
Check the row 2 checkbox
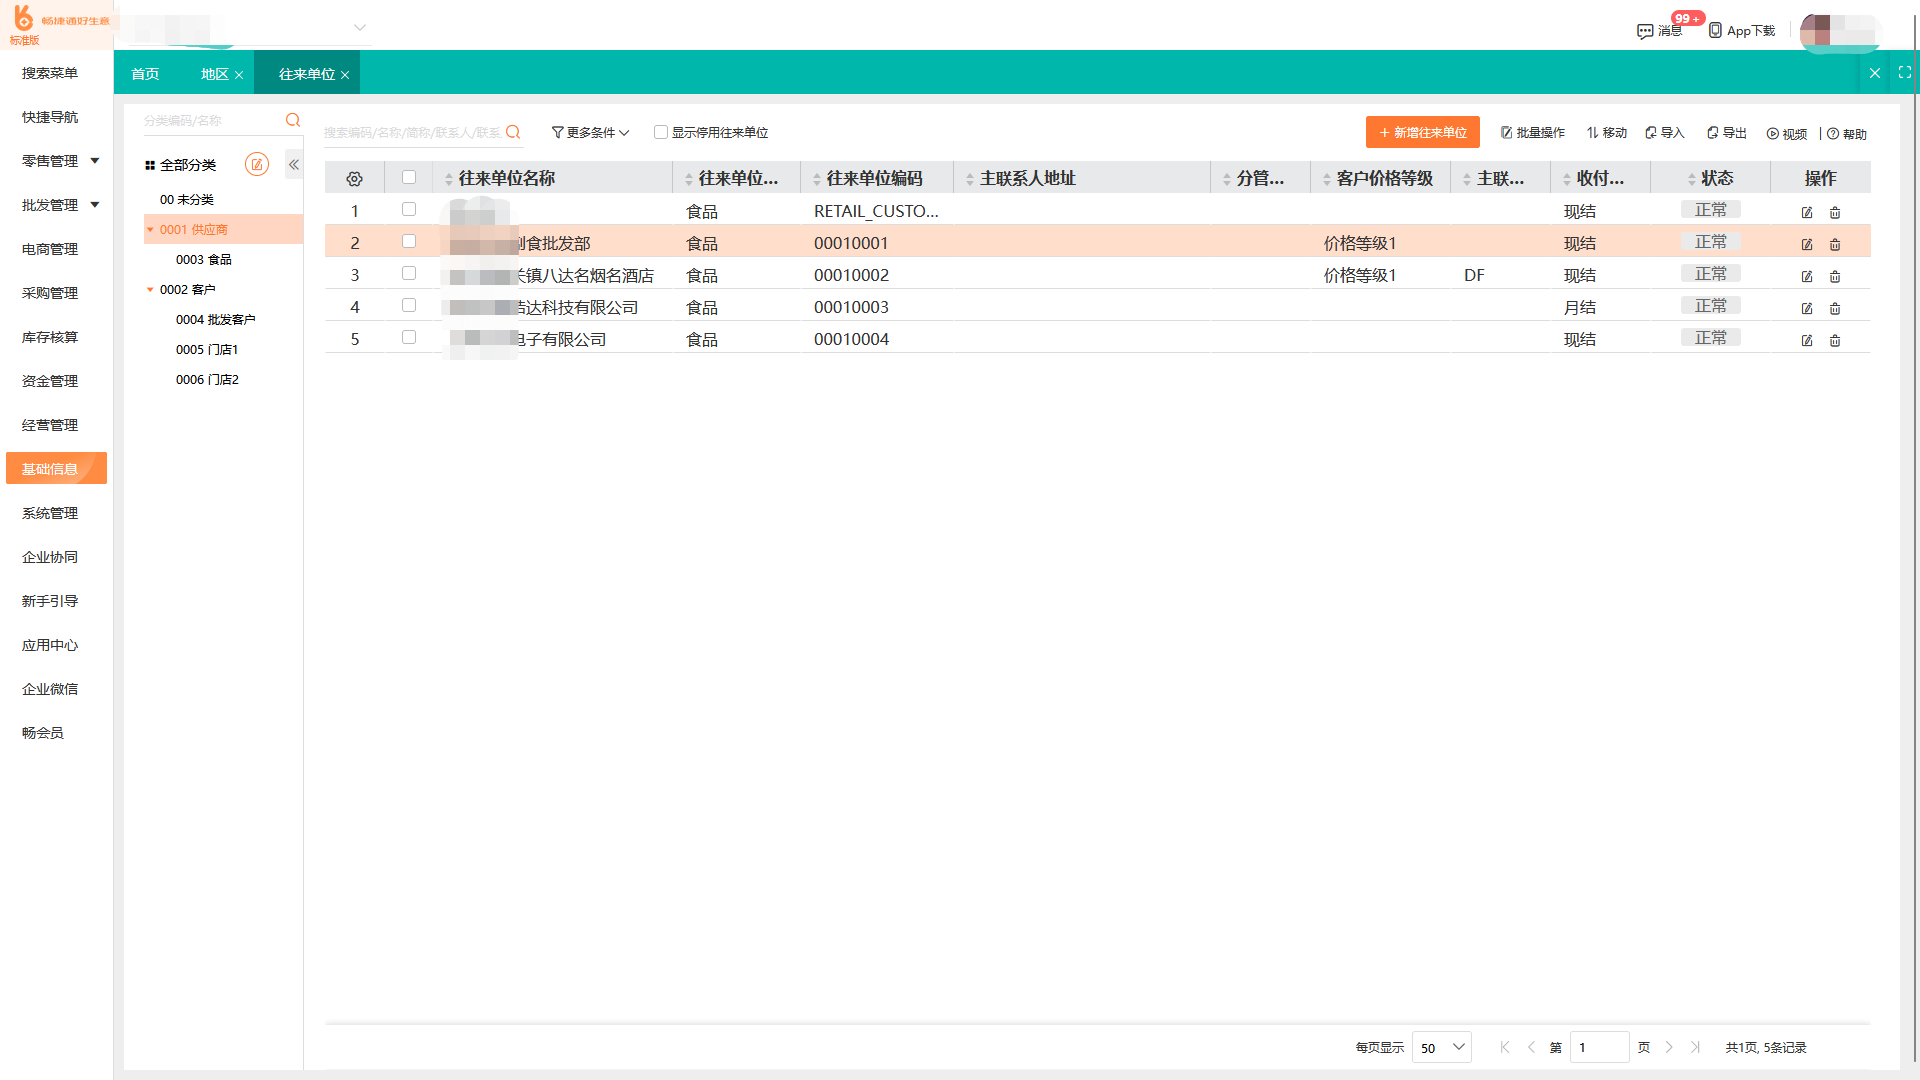tap(409, 241)
